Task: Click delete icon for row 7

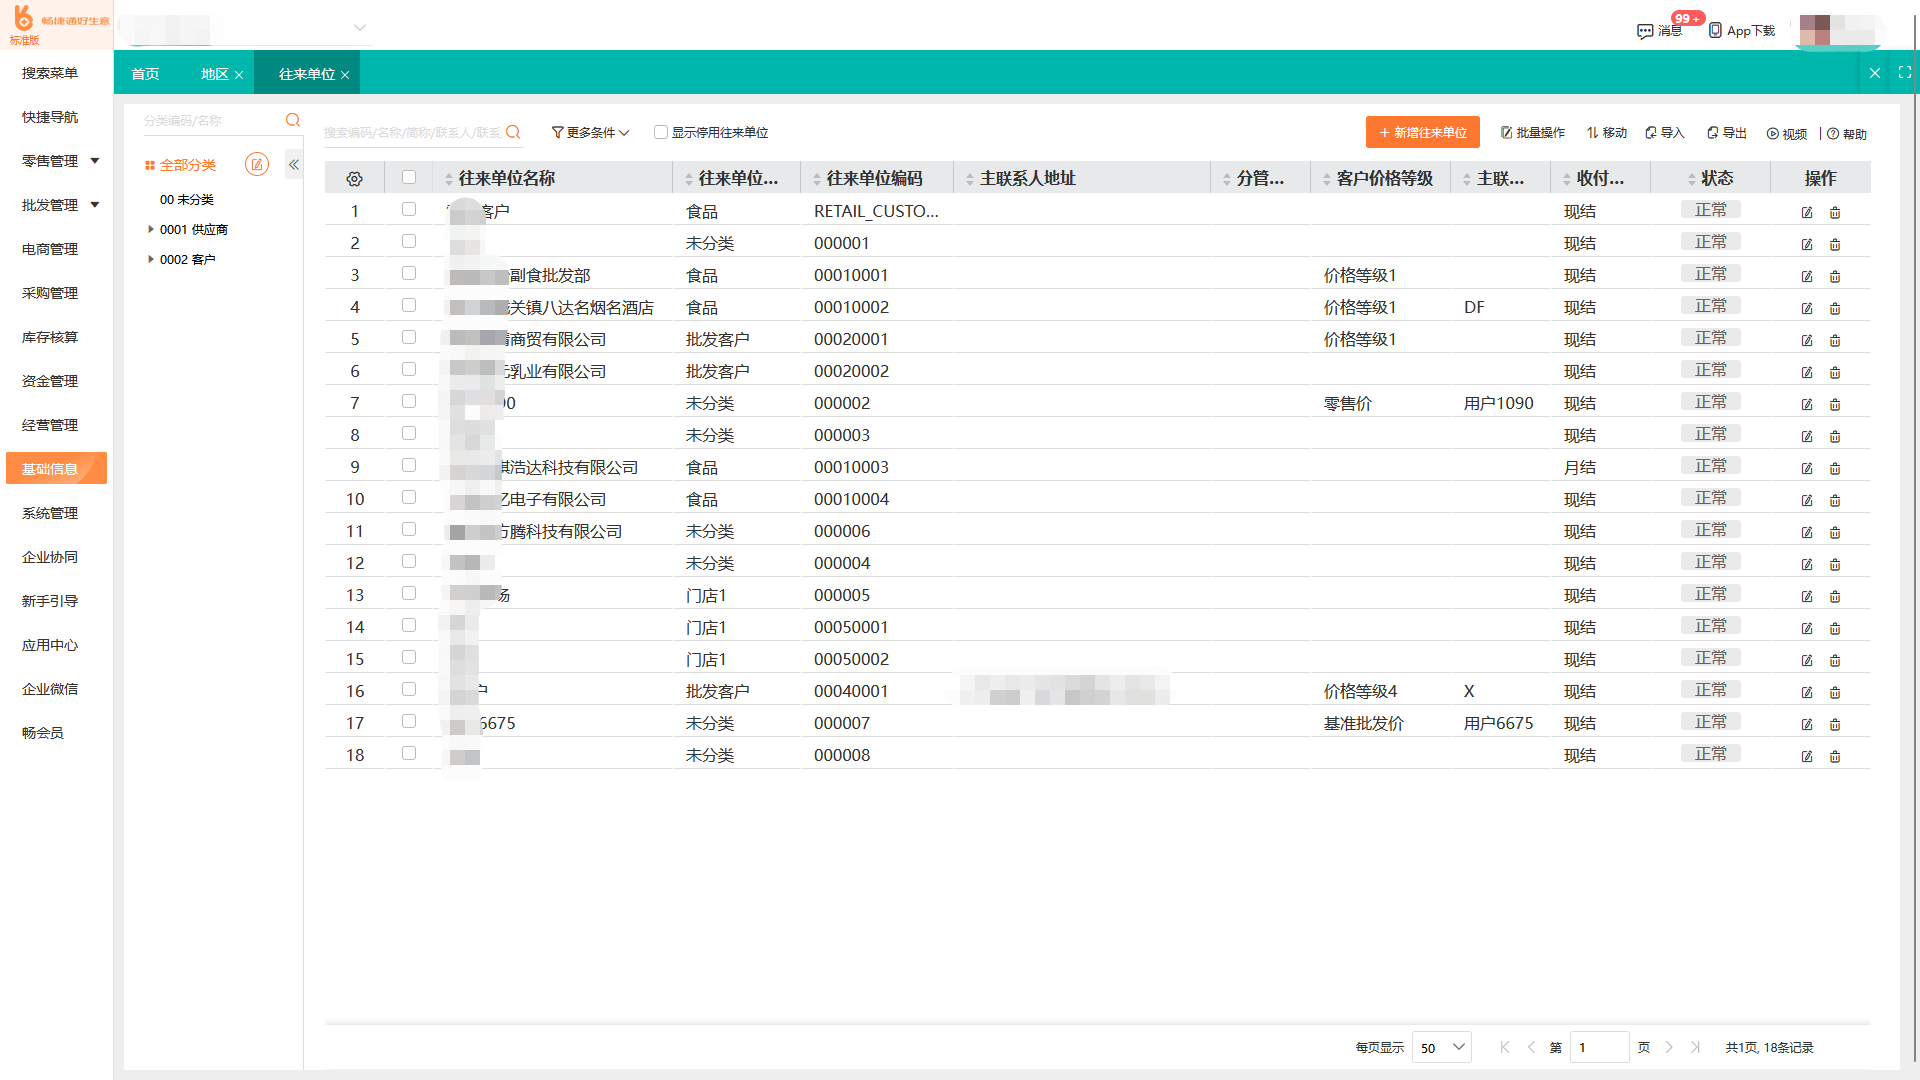Action: click(x=1836, y=402)
